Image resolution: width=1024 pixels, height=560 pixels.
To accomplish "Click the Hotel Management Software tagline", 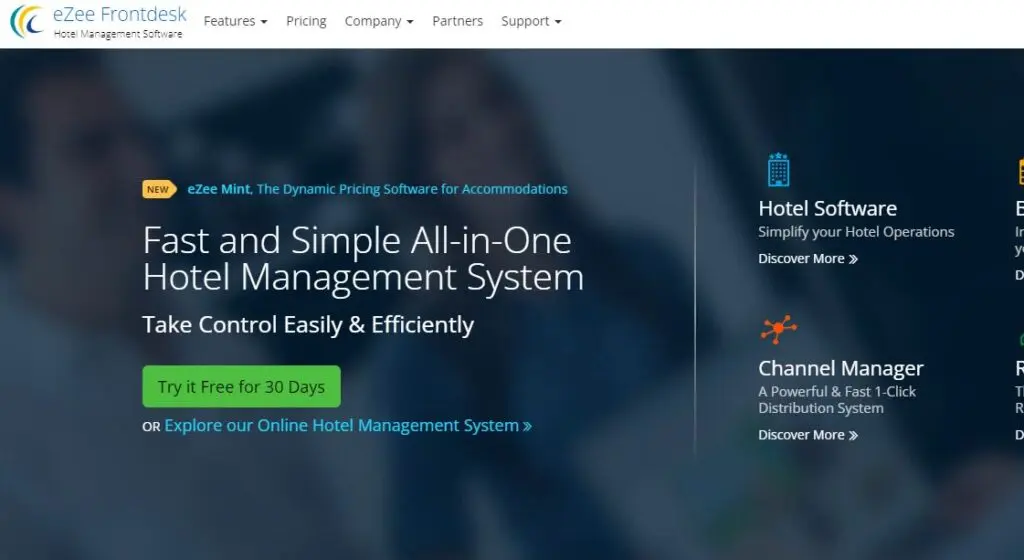I will [x=118, y=34].
